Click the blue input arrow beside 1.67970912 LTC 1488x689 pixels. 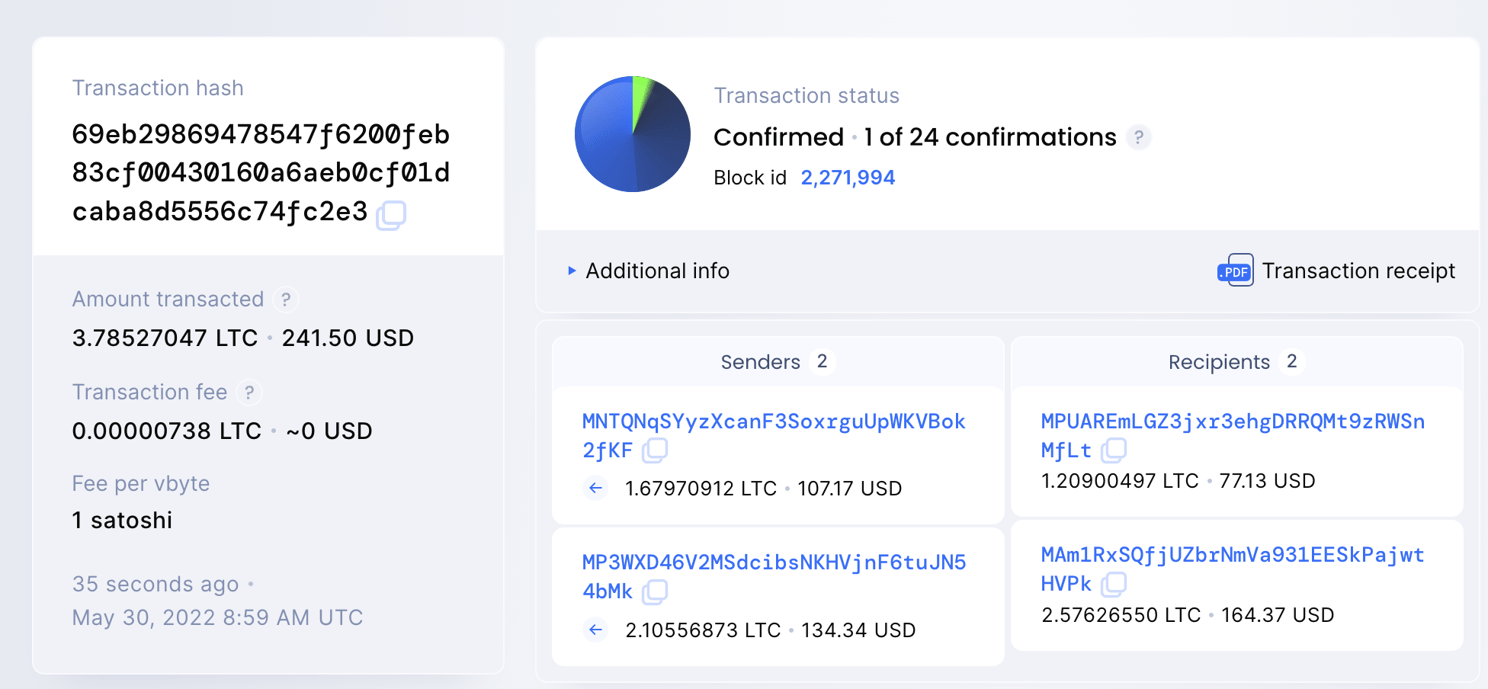coord(595,488)
